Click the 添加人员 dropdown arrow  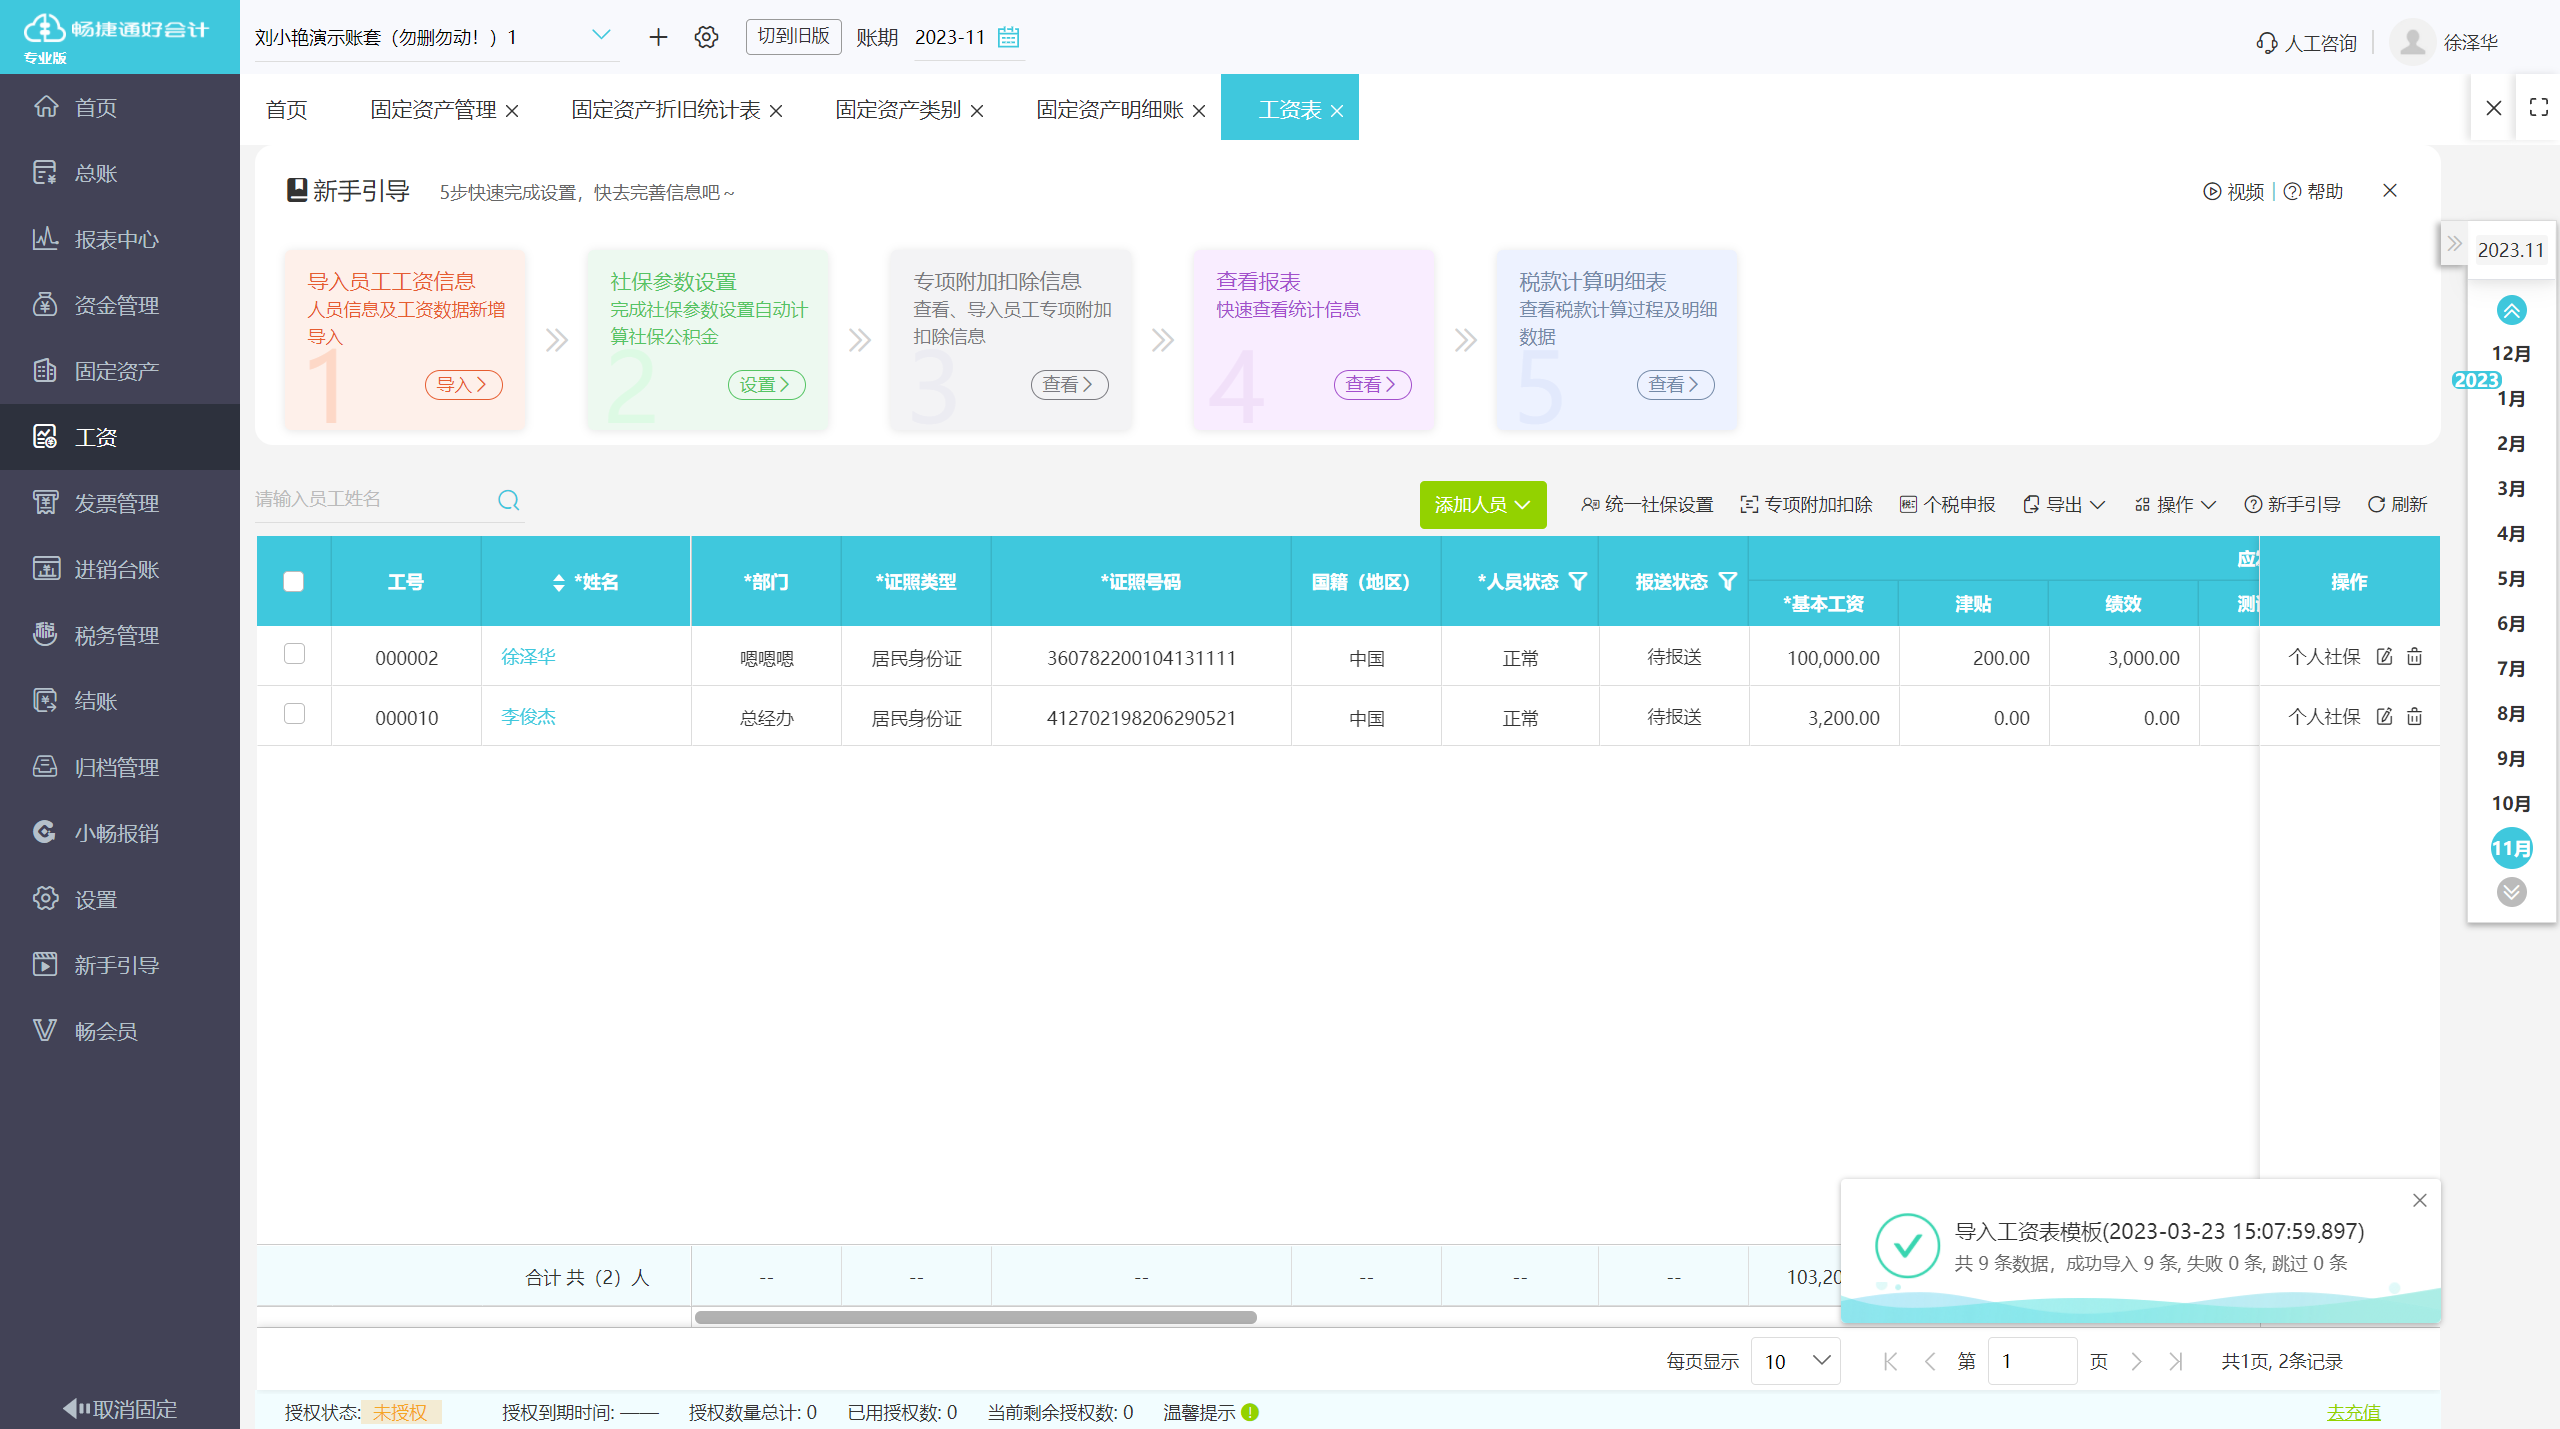pos(1526,506)
